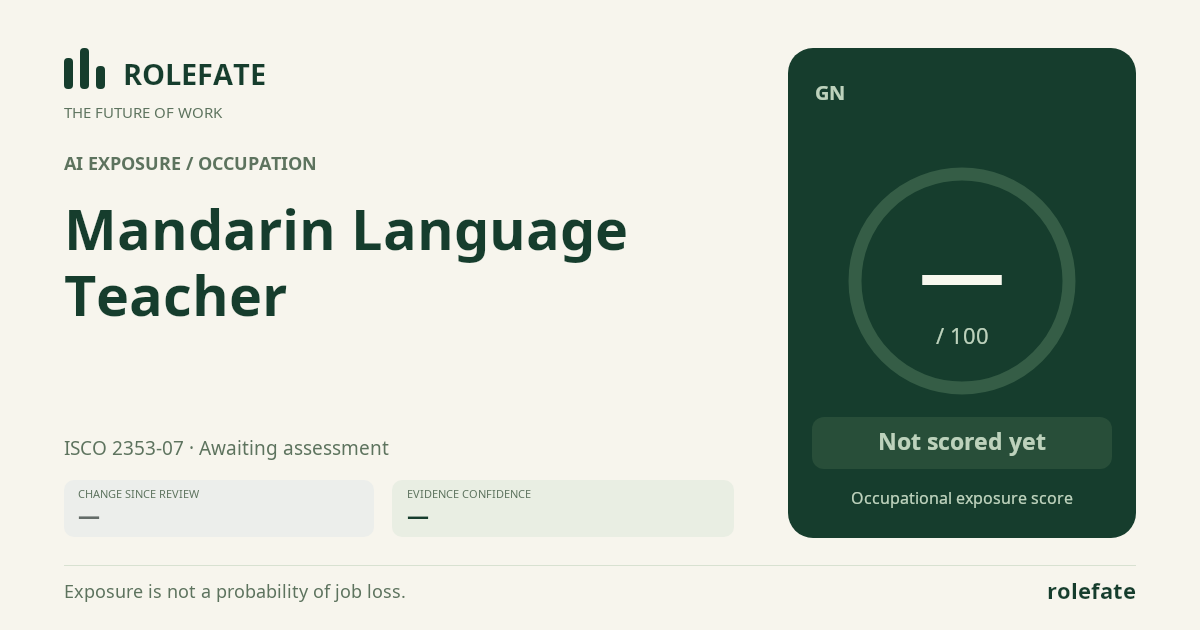Screen dimensions: 1200x630
Task: Click the 'Occupational exposure score' caption
Action: [962, 498]
